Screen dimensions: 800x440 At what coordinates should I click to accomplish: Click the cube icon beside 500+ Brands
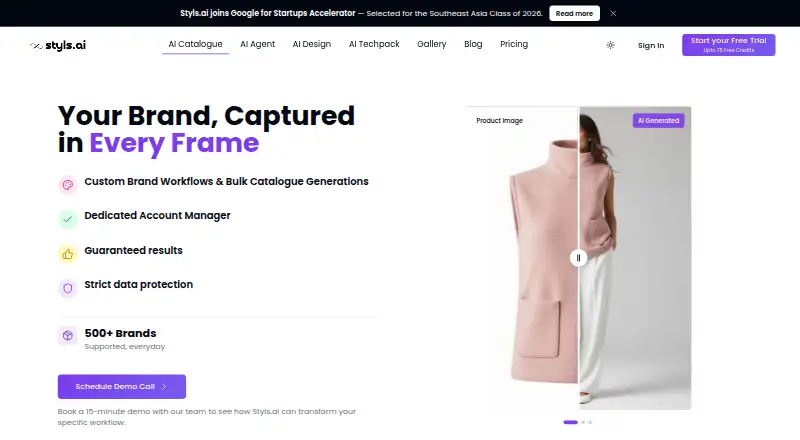(x=68, y=335)
